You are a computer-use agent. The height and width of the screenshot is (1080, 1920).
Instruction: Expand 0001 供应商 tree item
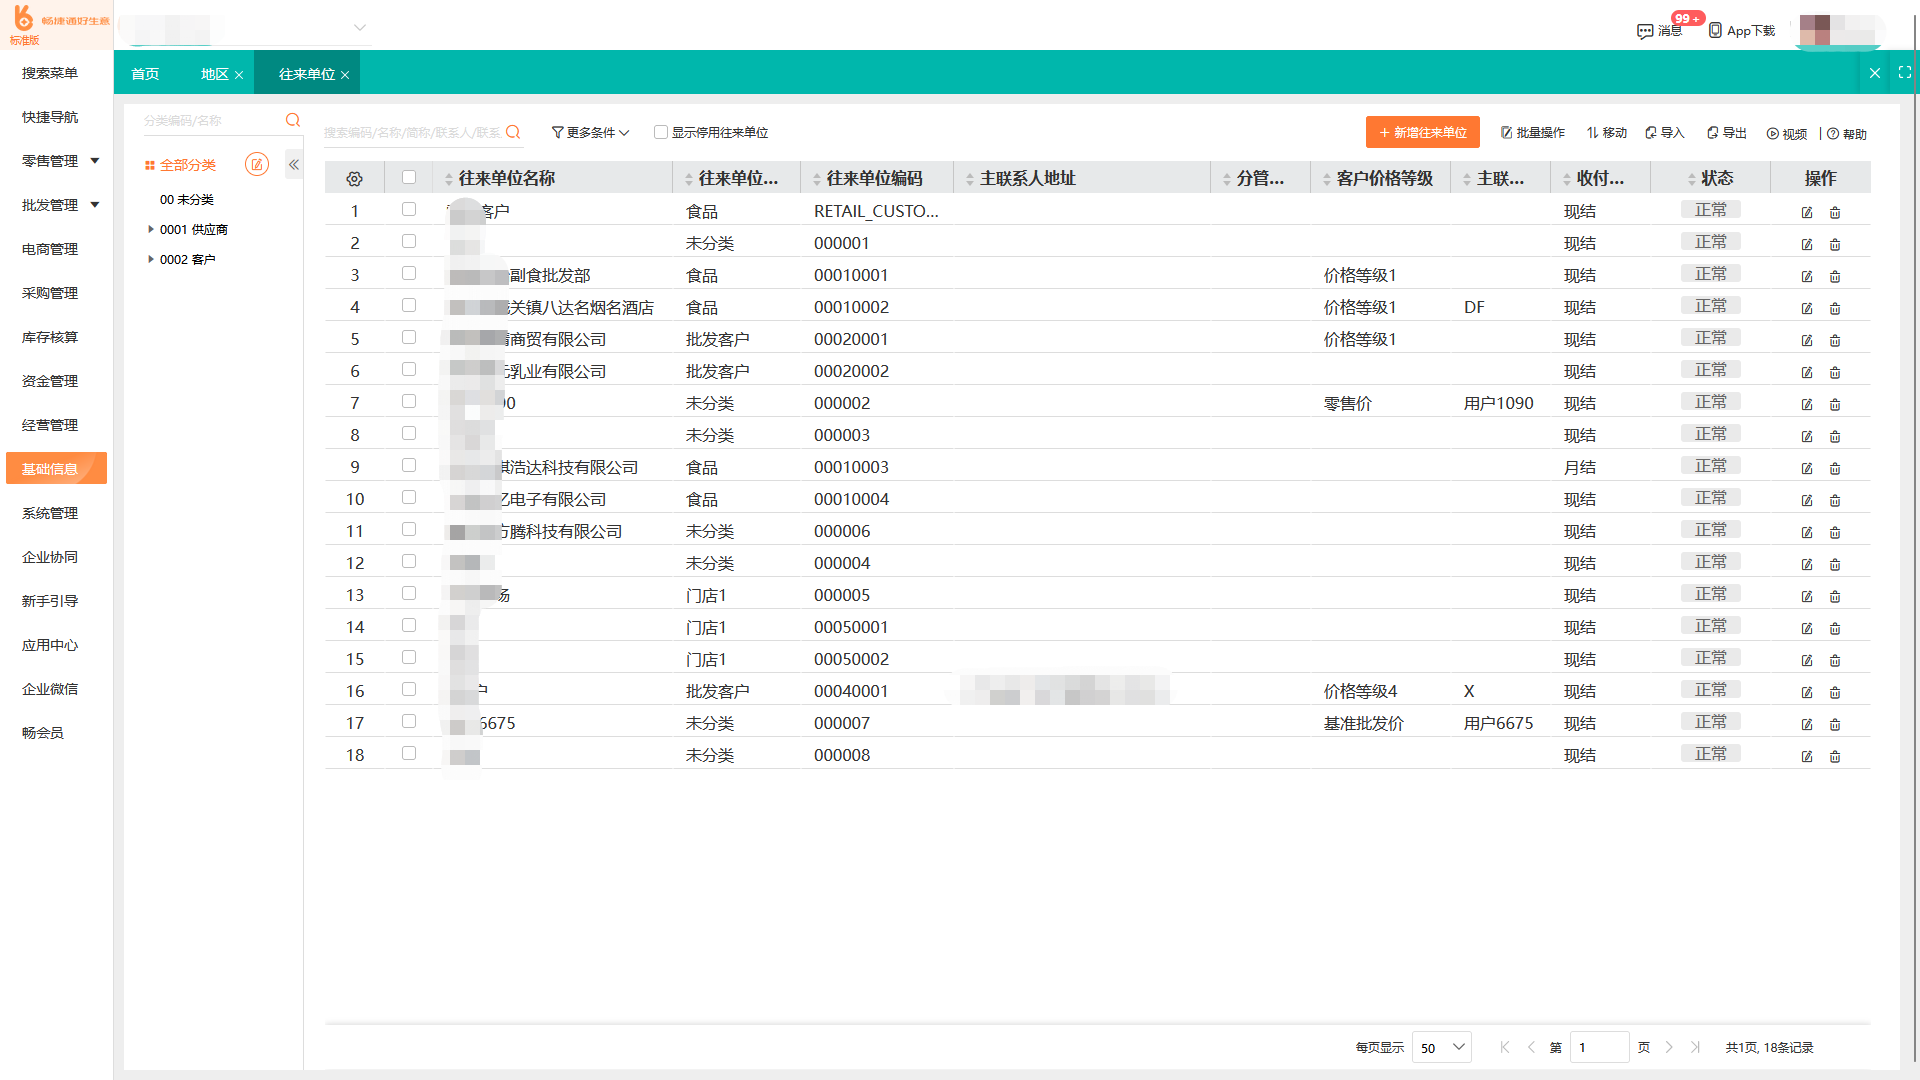pyautogui.click(x=150, y=229)
